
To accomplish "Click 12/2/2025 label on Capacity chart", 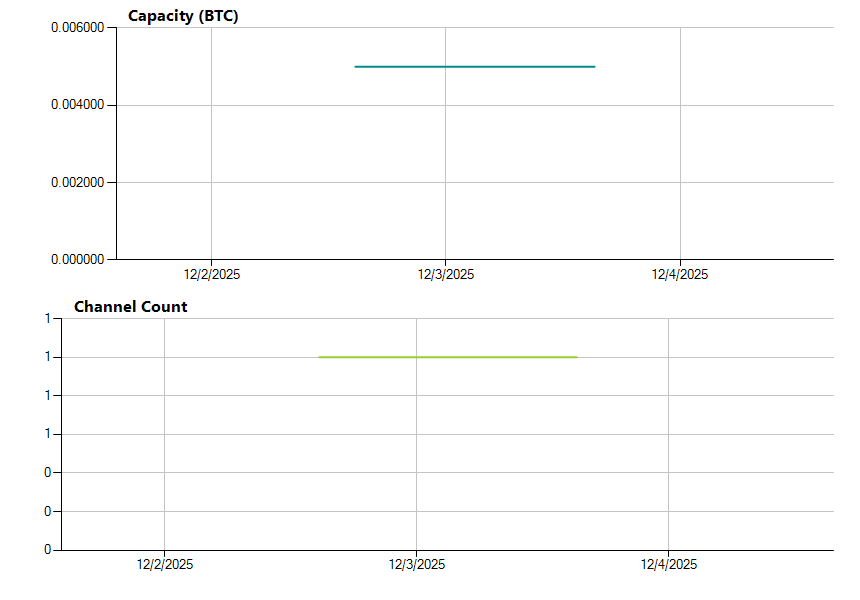I will [x=211, y=274].
